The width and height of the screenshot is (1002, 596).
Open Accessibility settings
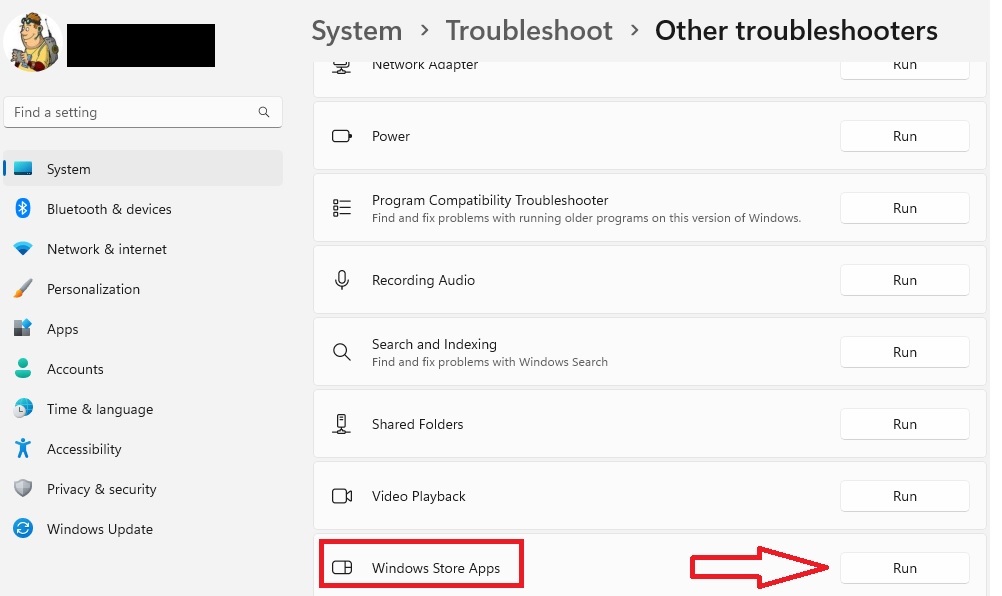pos(143,449)
